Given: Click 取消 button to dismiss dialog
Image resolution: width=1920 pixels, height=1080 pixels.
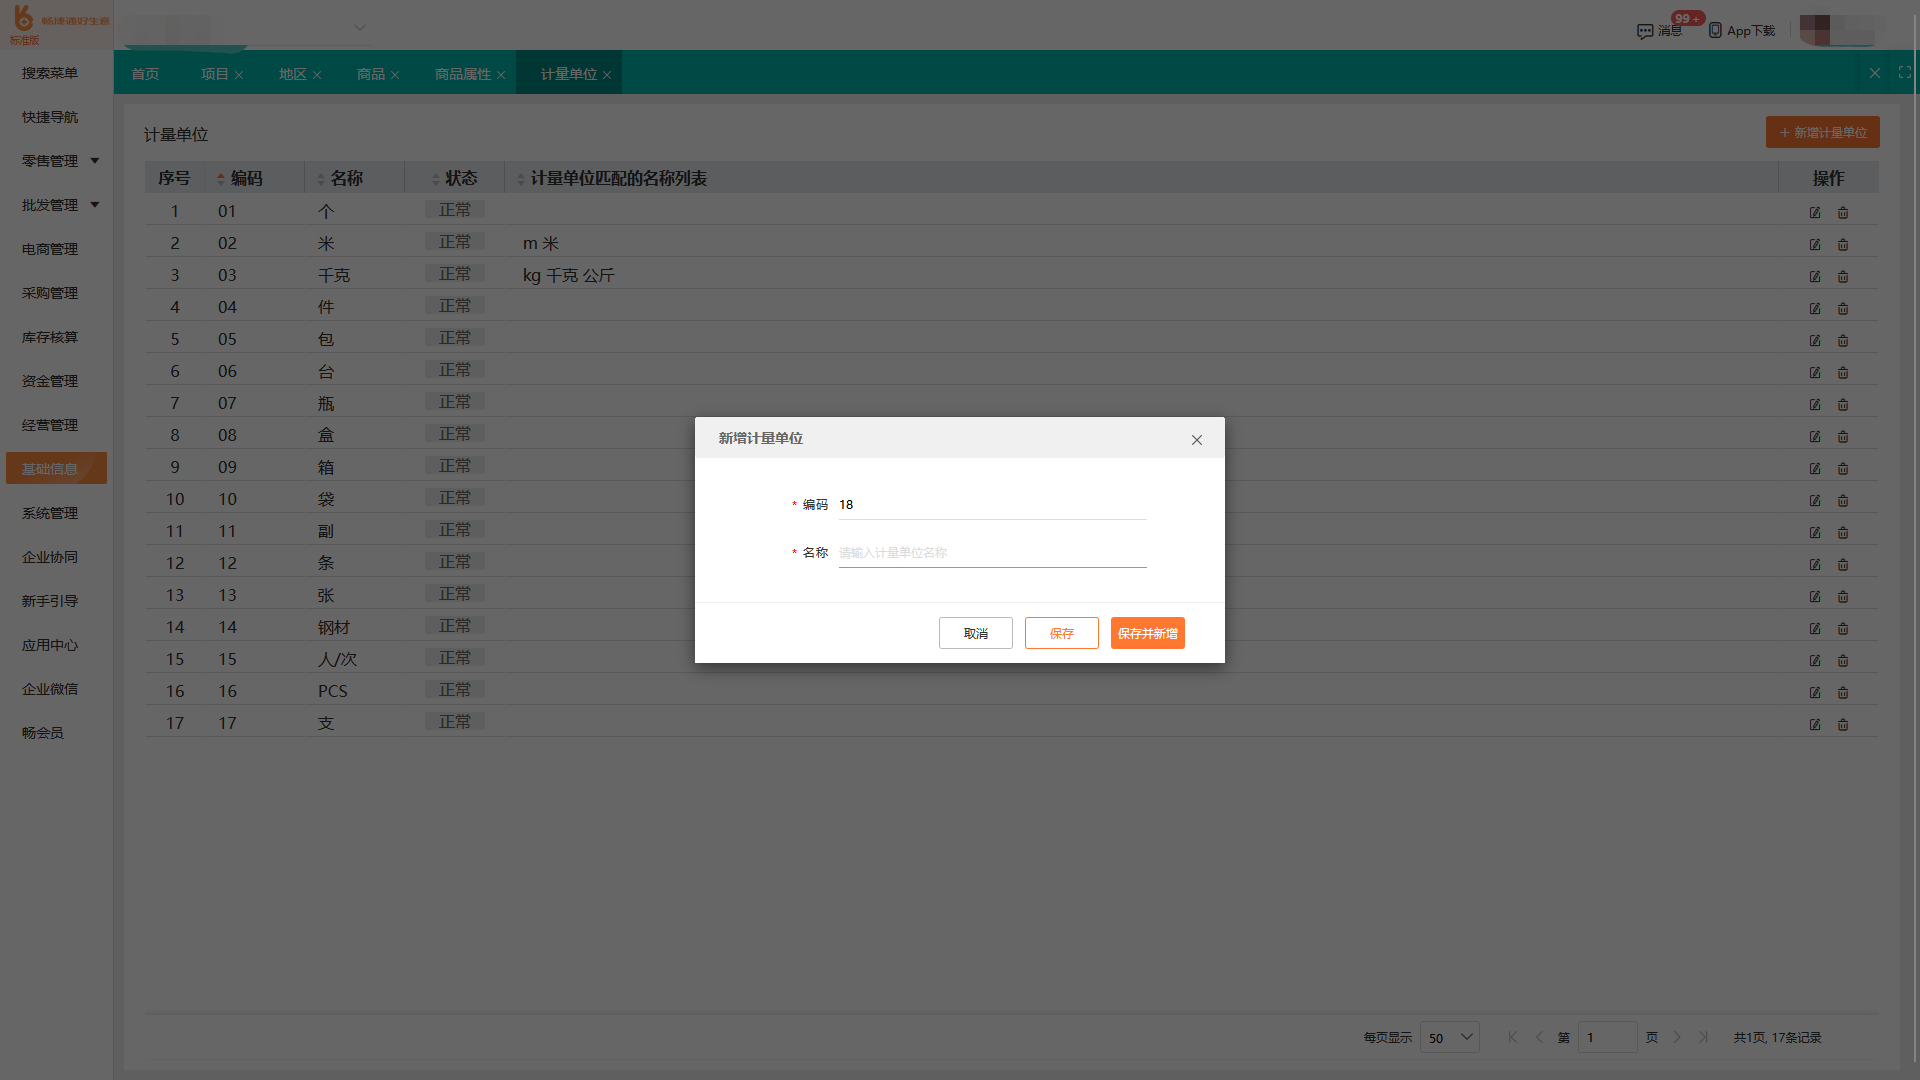Looking at the screenshot, I should (976, 633).
